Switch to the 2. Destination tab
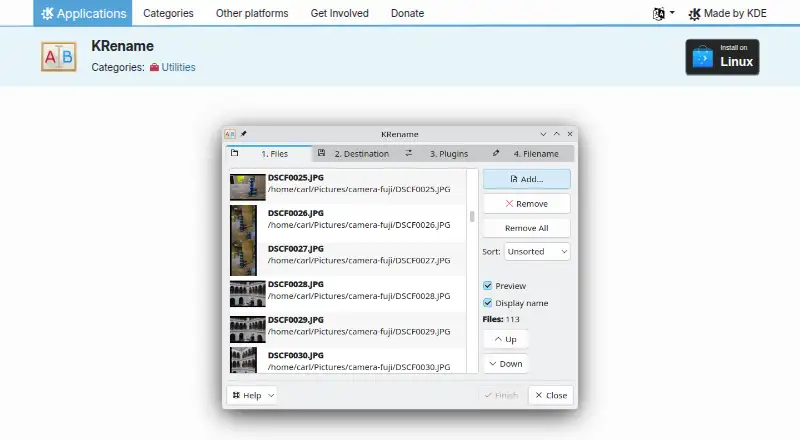The image size is (800, 440). click(356, 154)
